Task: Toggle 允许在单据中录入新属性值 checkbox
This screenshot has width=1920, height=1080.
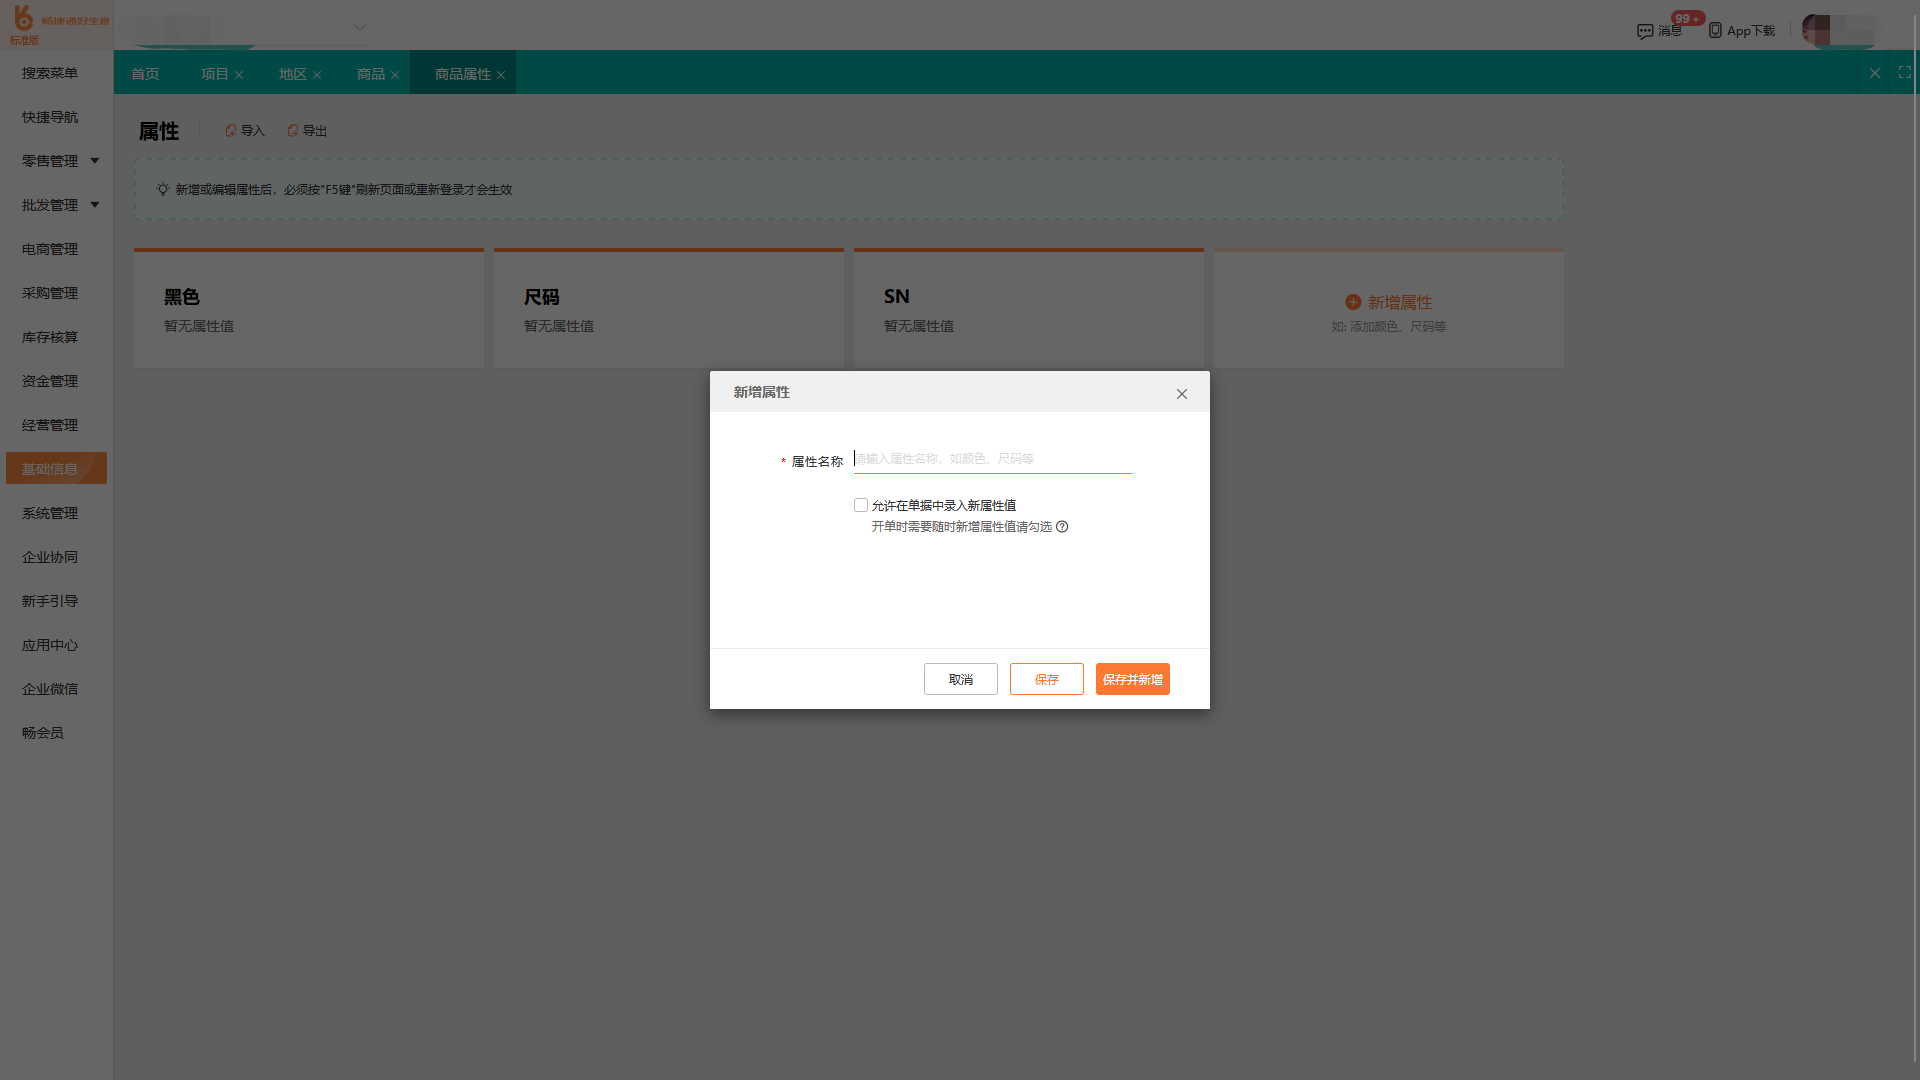Action: pos(860,505)
